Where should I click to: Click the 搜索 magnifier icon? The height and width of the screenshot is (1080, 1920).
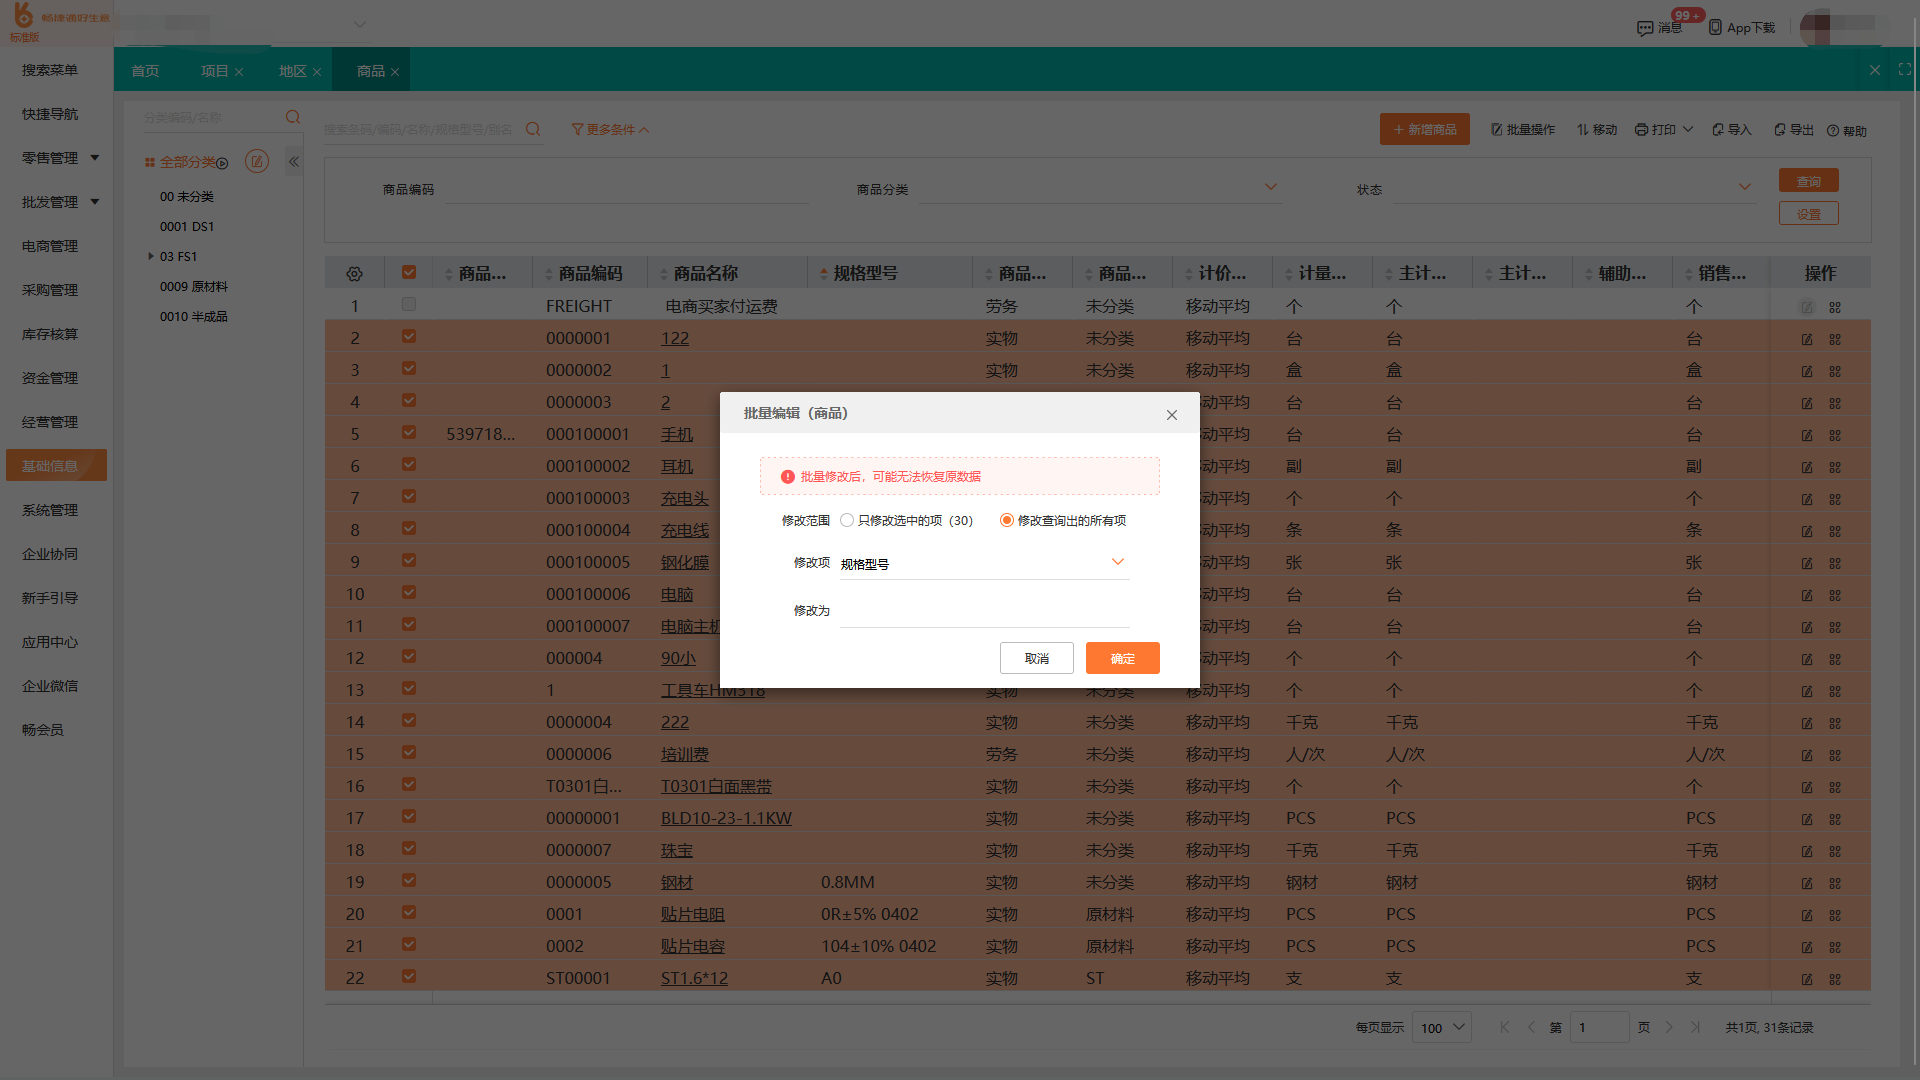[533, 128]
